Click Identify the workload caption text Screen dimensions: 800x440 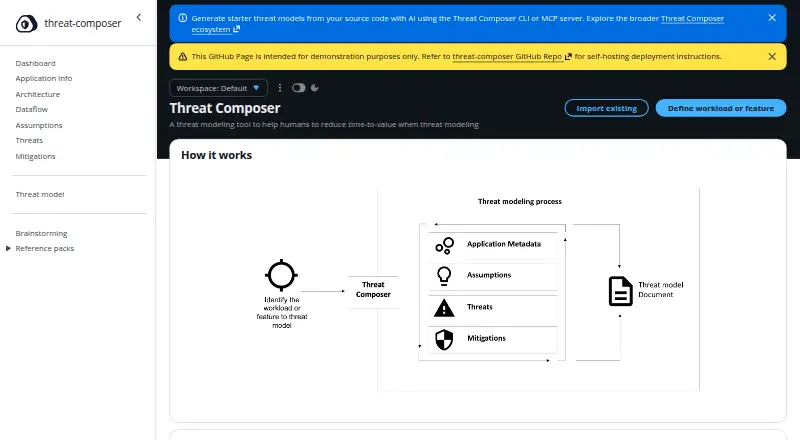pyautogui.click(x=282, y=312)
